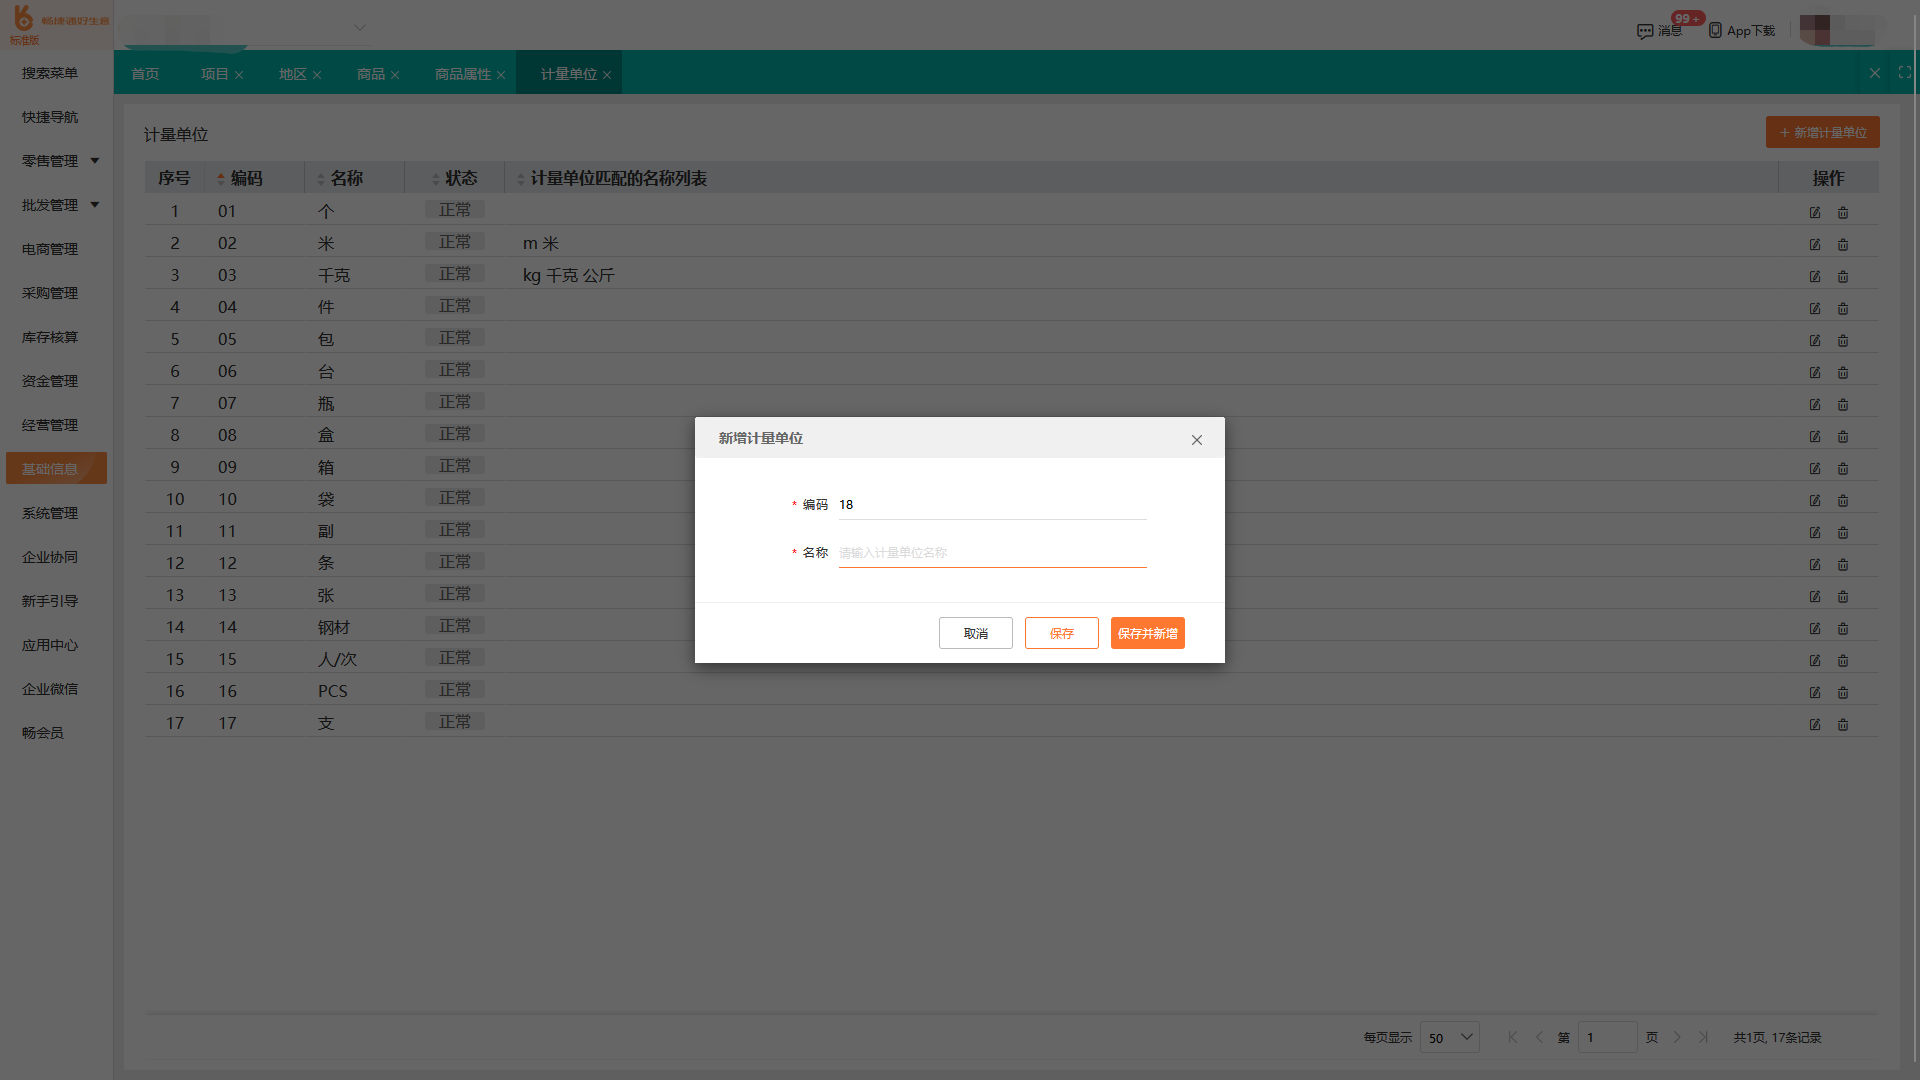
Task: Click 保存并新增 button in dialog
Action: coord(1147,633)
